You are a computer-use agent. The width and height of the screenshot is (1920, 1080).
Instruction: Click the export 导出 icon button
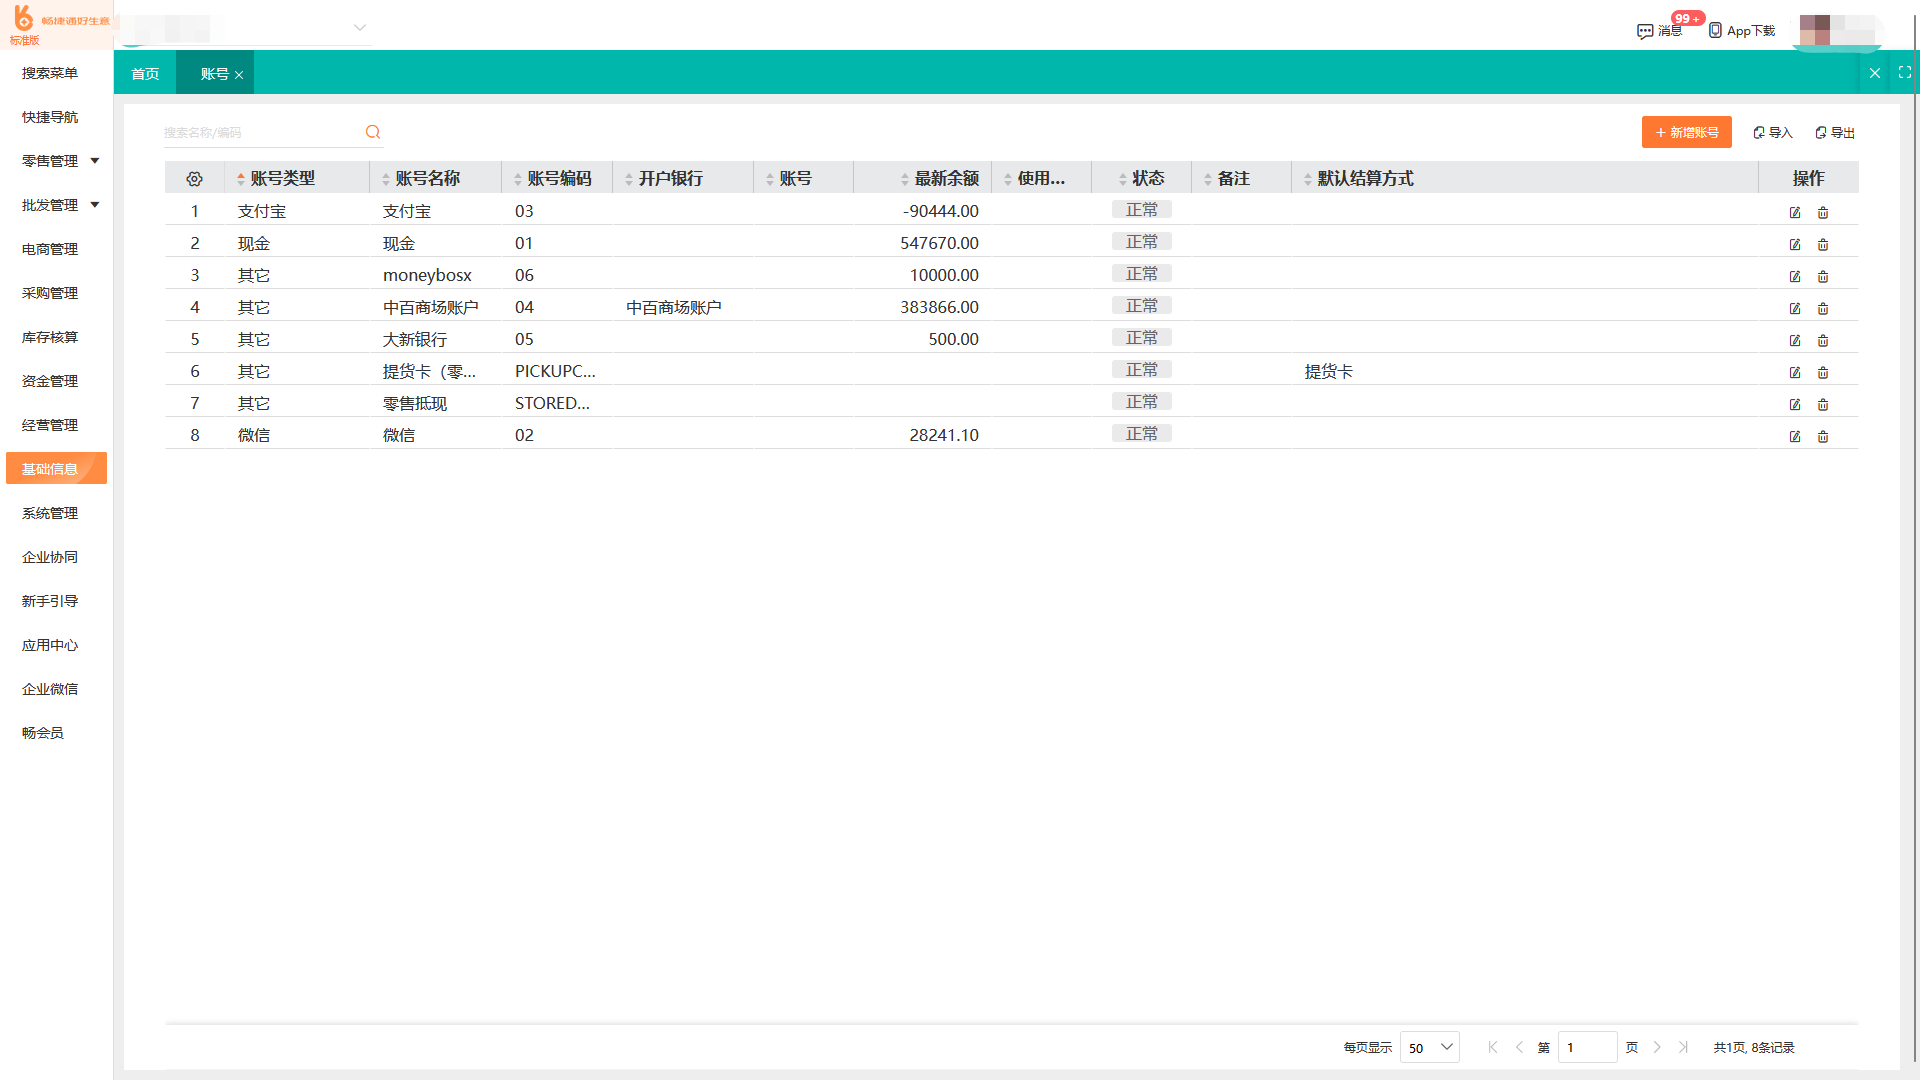click(1834, 132)
